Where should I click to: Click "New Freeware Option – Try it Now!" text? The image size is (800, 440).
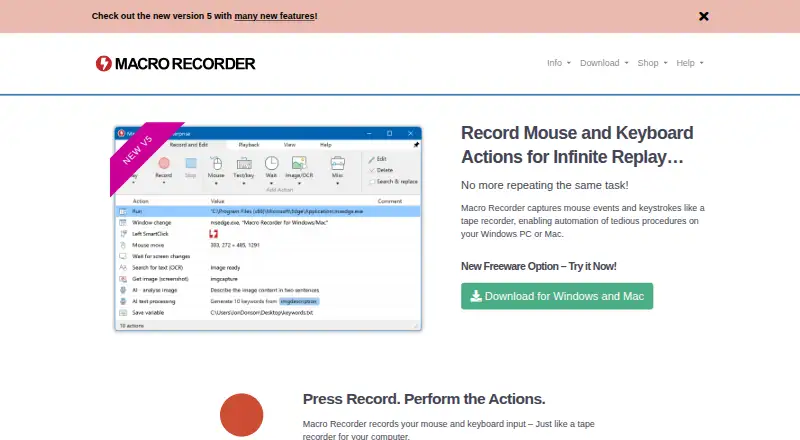(538, 266)
